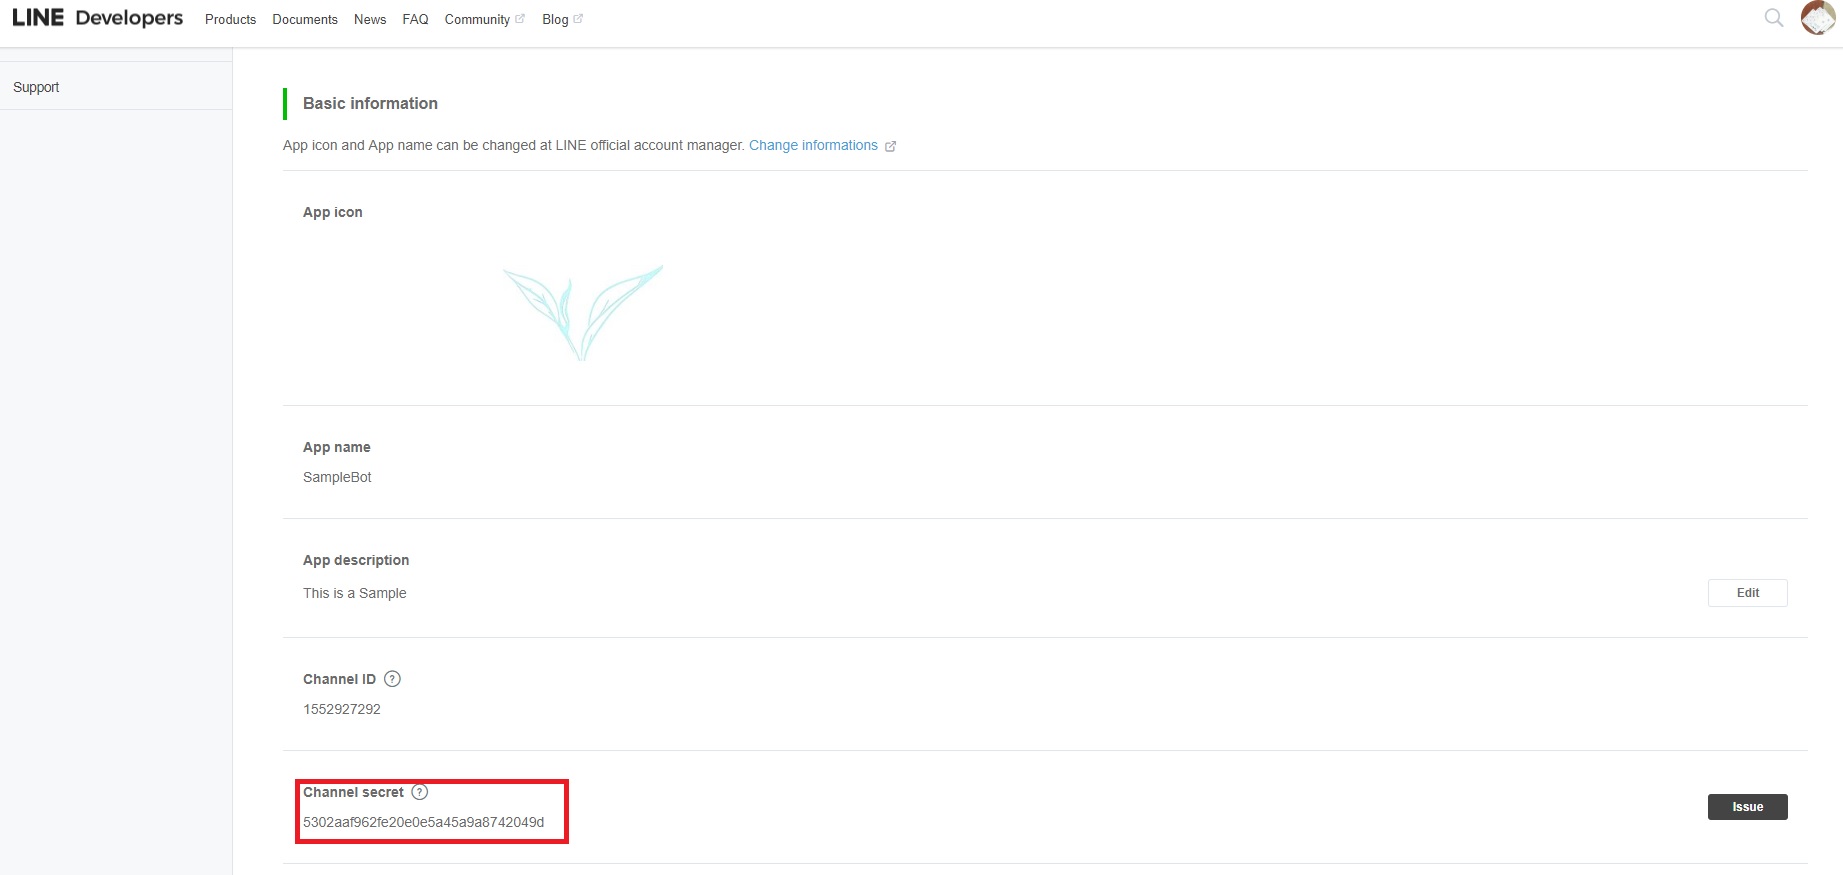Screen dimensions: 1843x875
Task: Click the Channel ID number 1552927292
Action: click(342, 709)
